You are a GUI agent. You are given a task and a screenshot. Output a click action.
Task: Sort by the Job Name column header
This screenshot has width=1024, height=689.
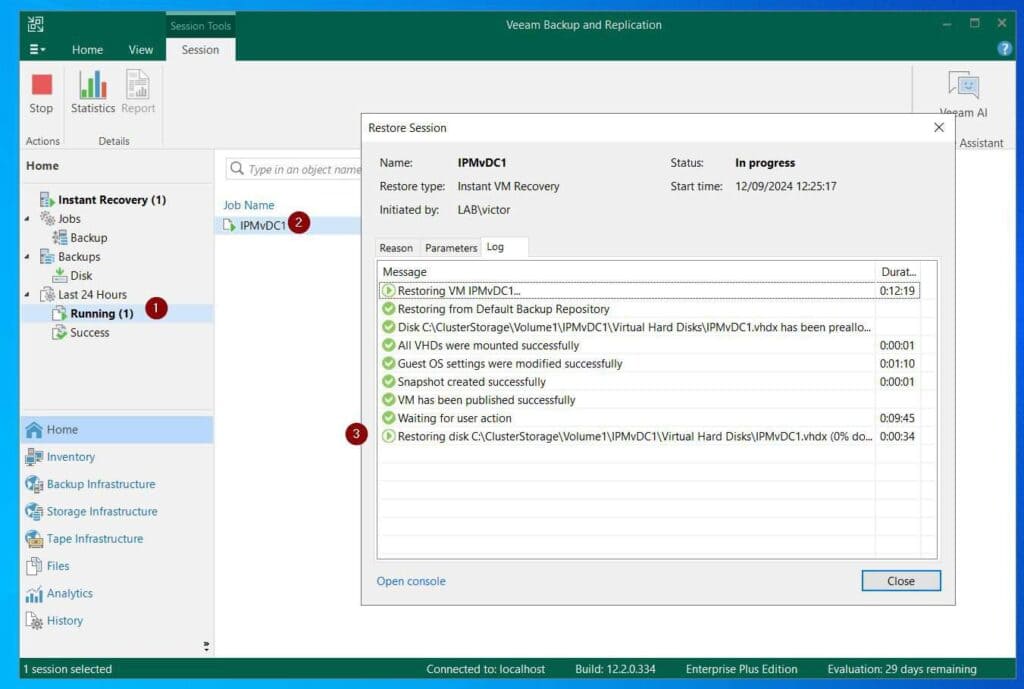pyautogui.click(x=249, y=205)
